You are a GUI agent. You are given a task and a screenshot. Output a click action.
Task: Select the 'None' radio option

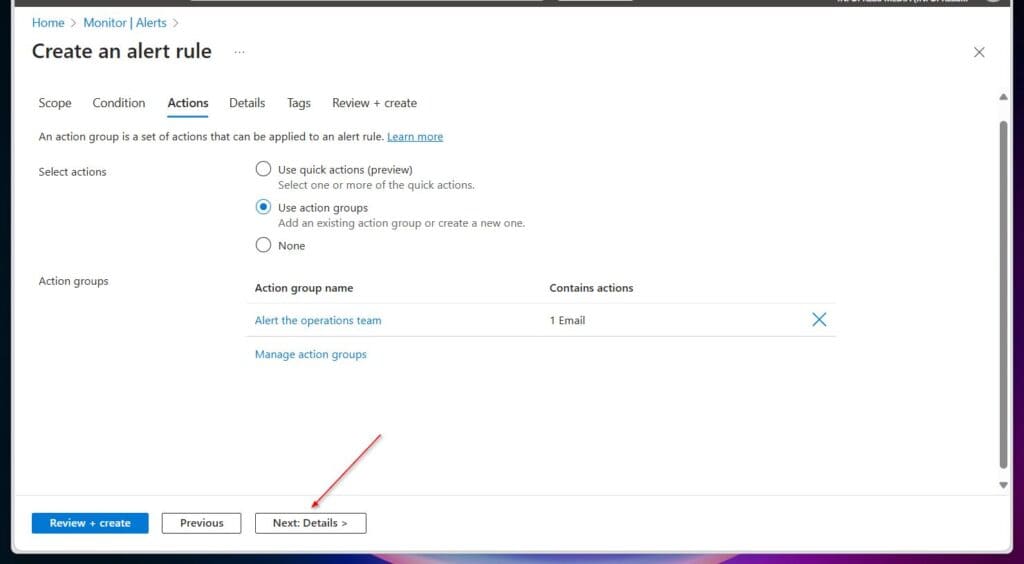263,245
